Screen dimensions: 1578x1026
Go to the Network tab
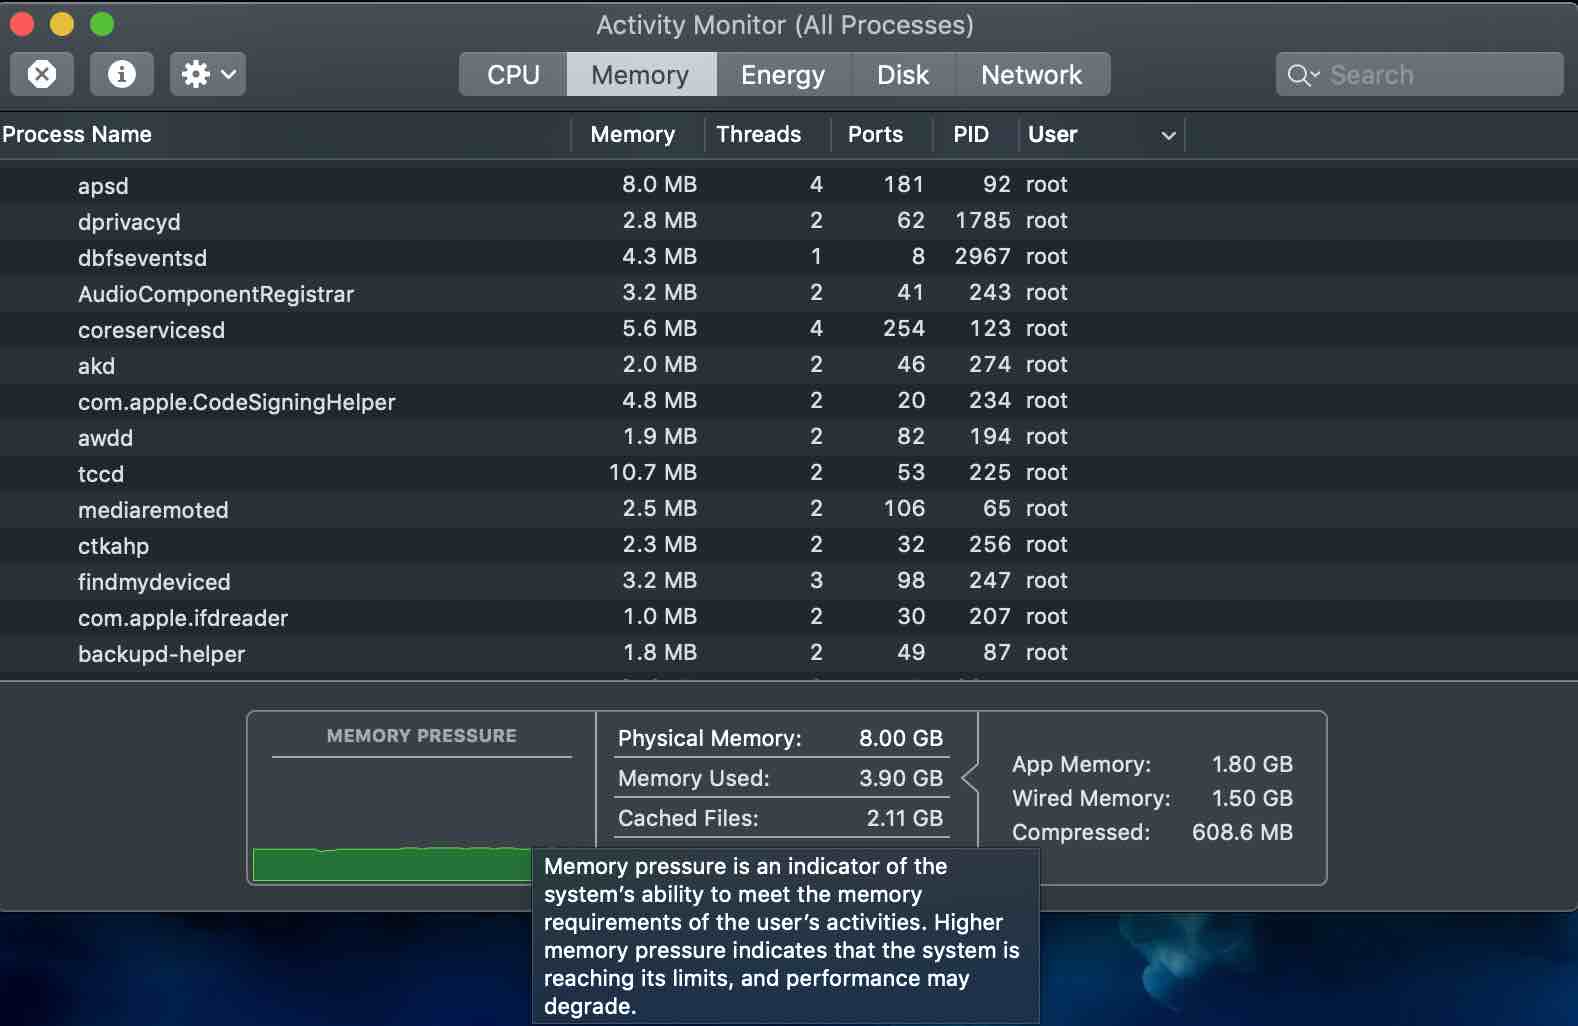coord(1031,75)
